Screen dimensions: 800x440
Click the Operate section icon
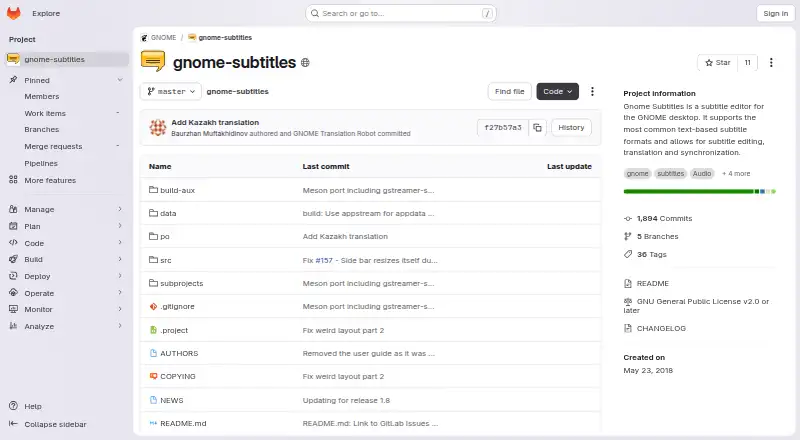13,292
